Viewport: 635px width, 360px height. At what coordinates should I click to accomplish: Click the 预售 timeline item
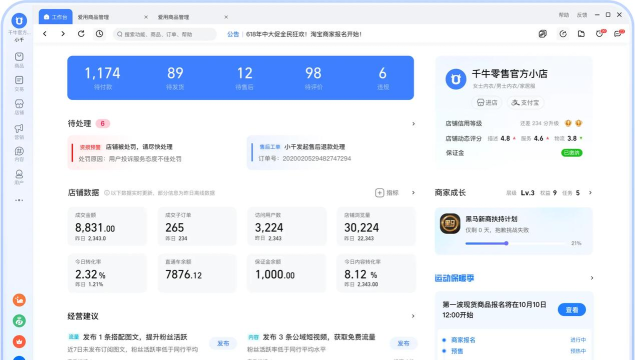point(457,351)
